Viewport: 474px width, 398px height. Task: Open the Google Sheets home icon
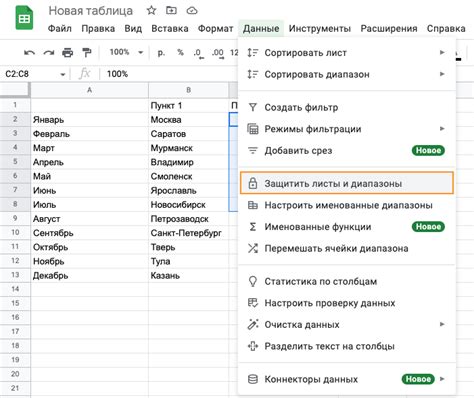pos(24,18)
